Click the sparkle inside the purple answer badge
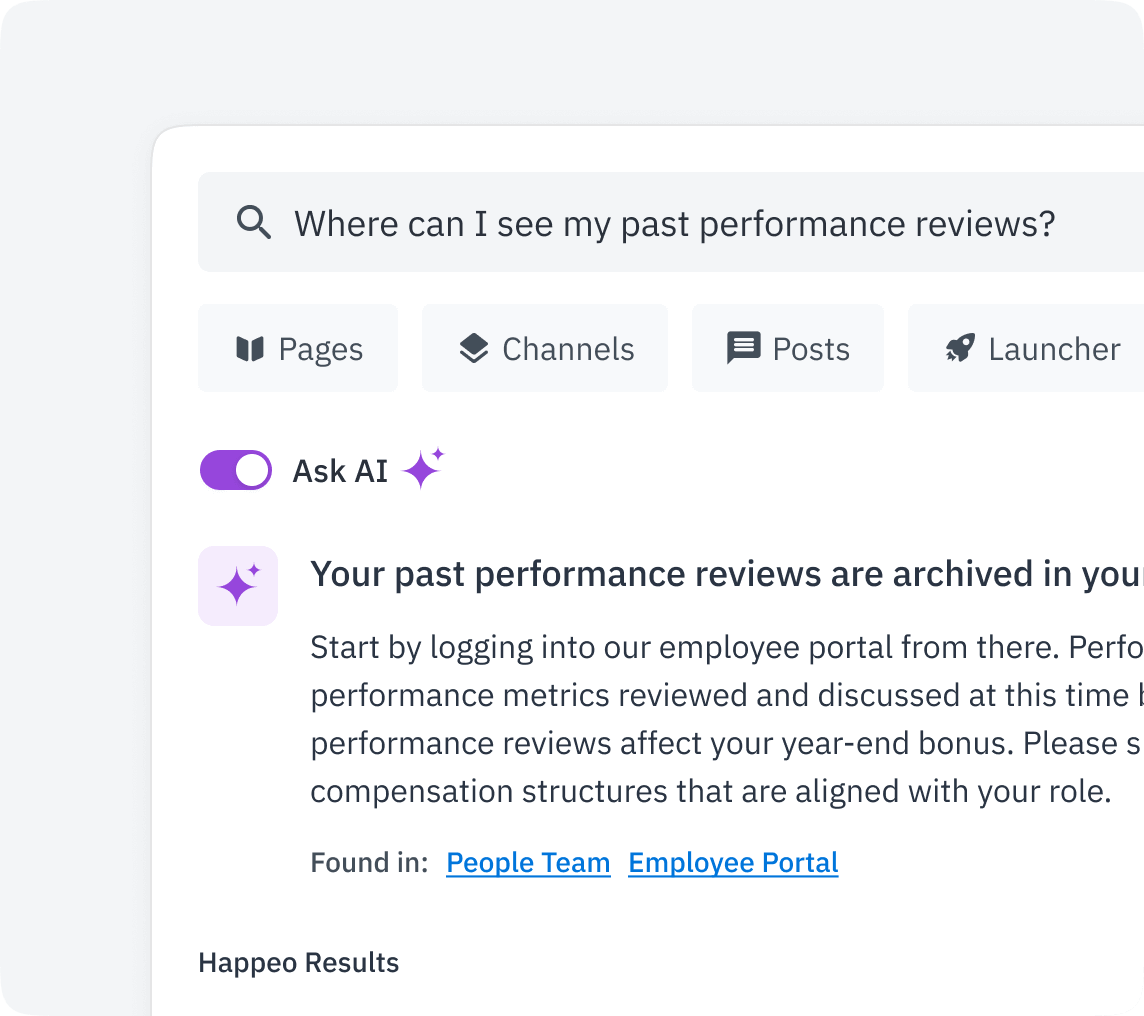1144x1016 pixels. click(x=238, y=586)
